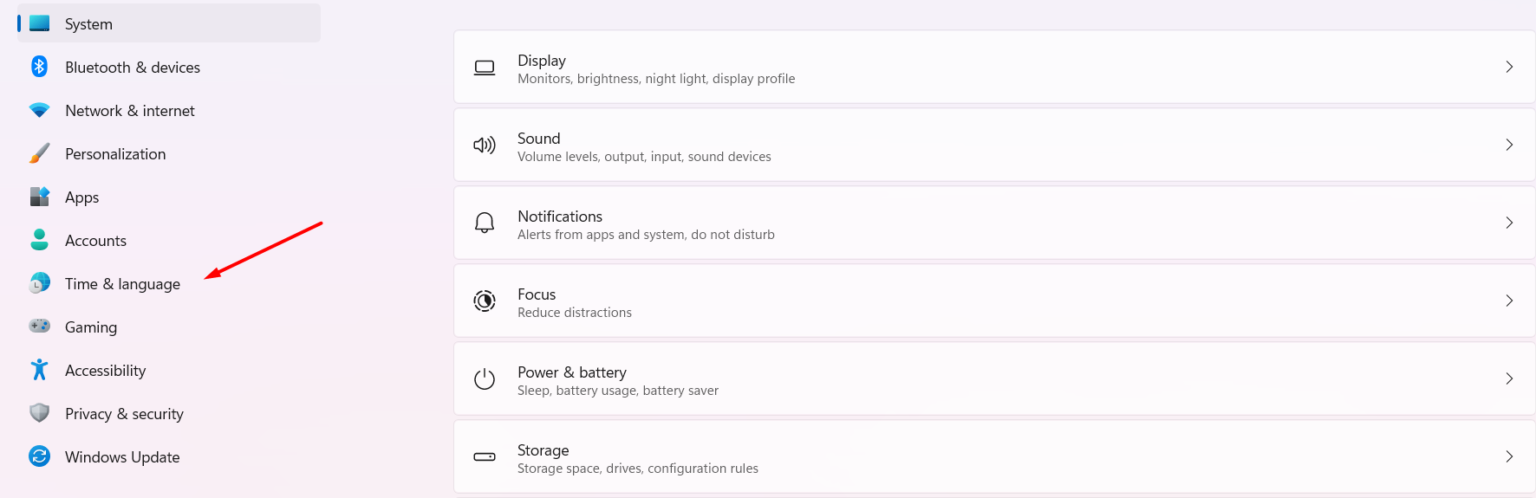This screenshot has height=498, width=1536.
Task: Expand the Focus settings chevron
Action: click(x=1509, y=301)
